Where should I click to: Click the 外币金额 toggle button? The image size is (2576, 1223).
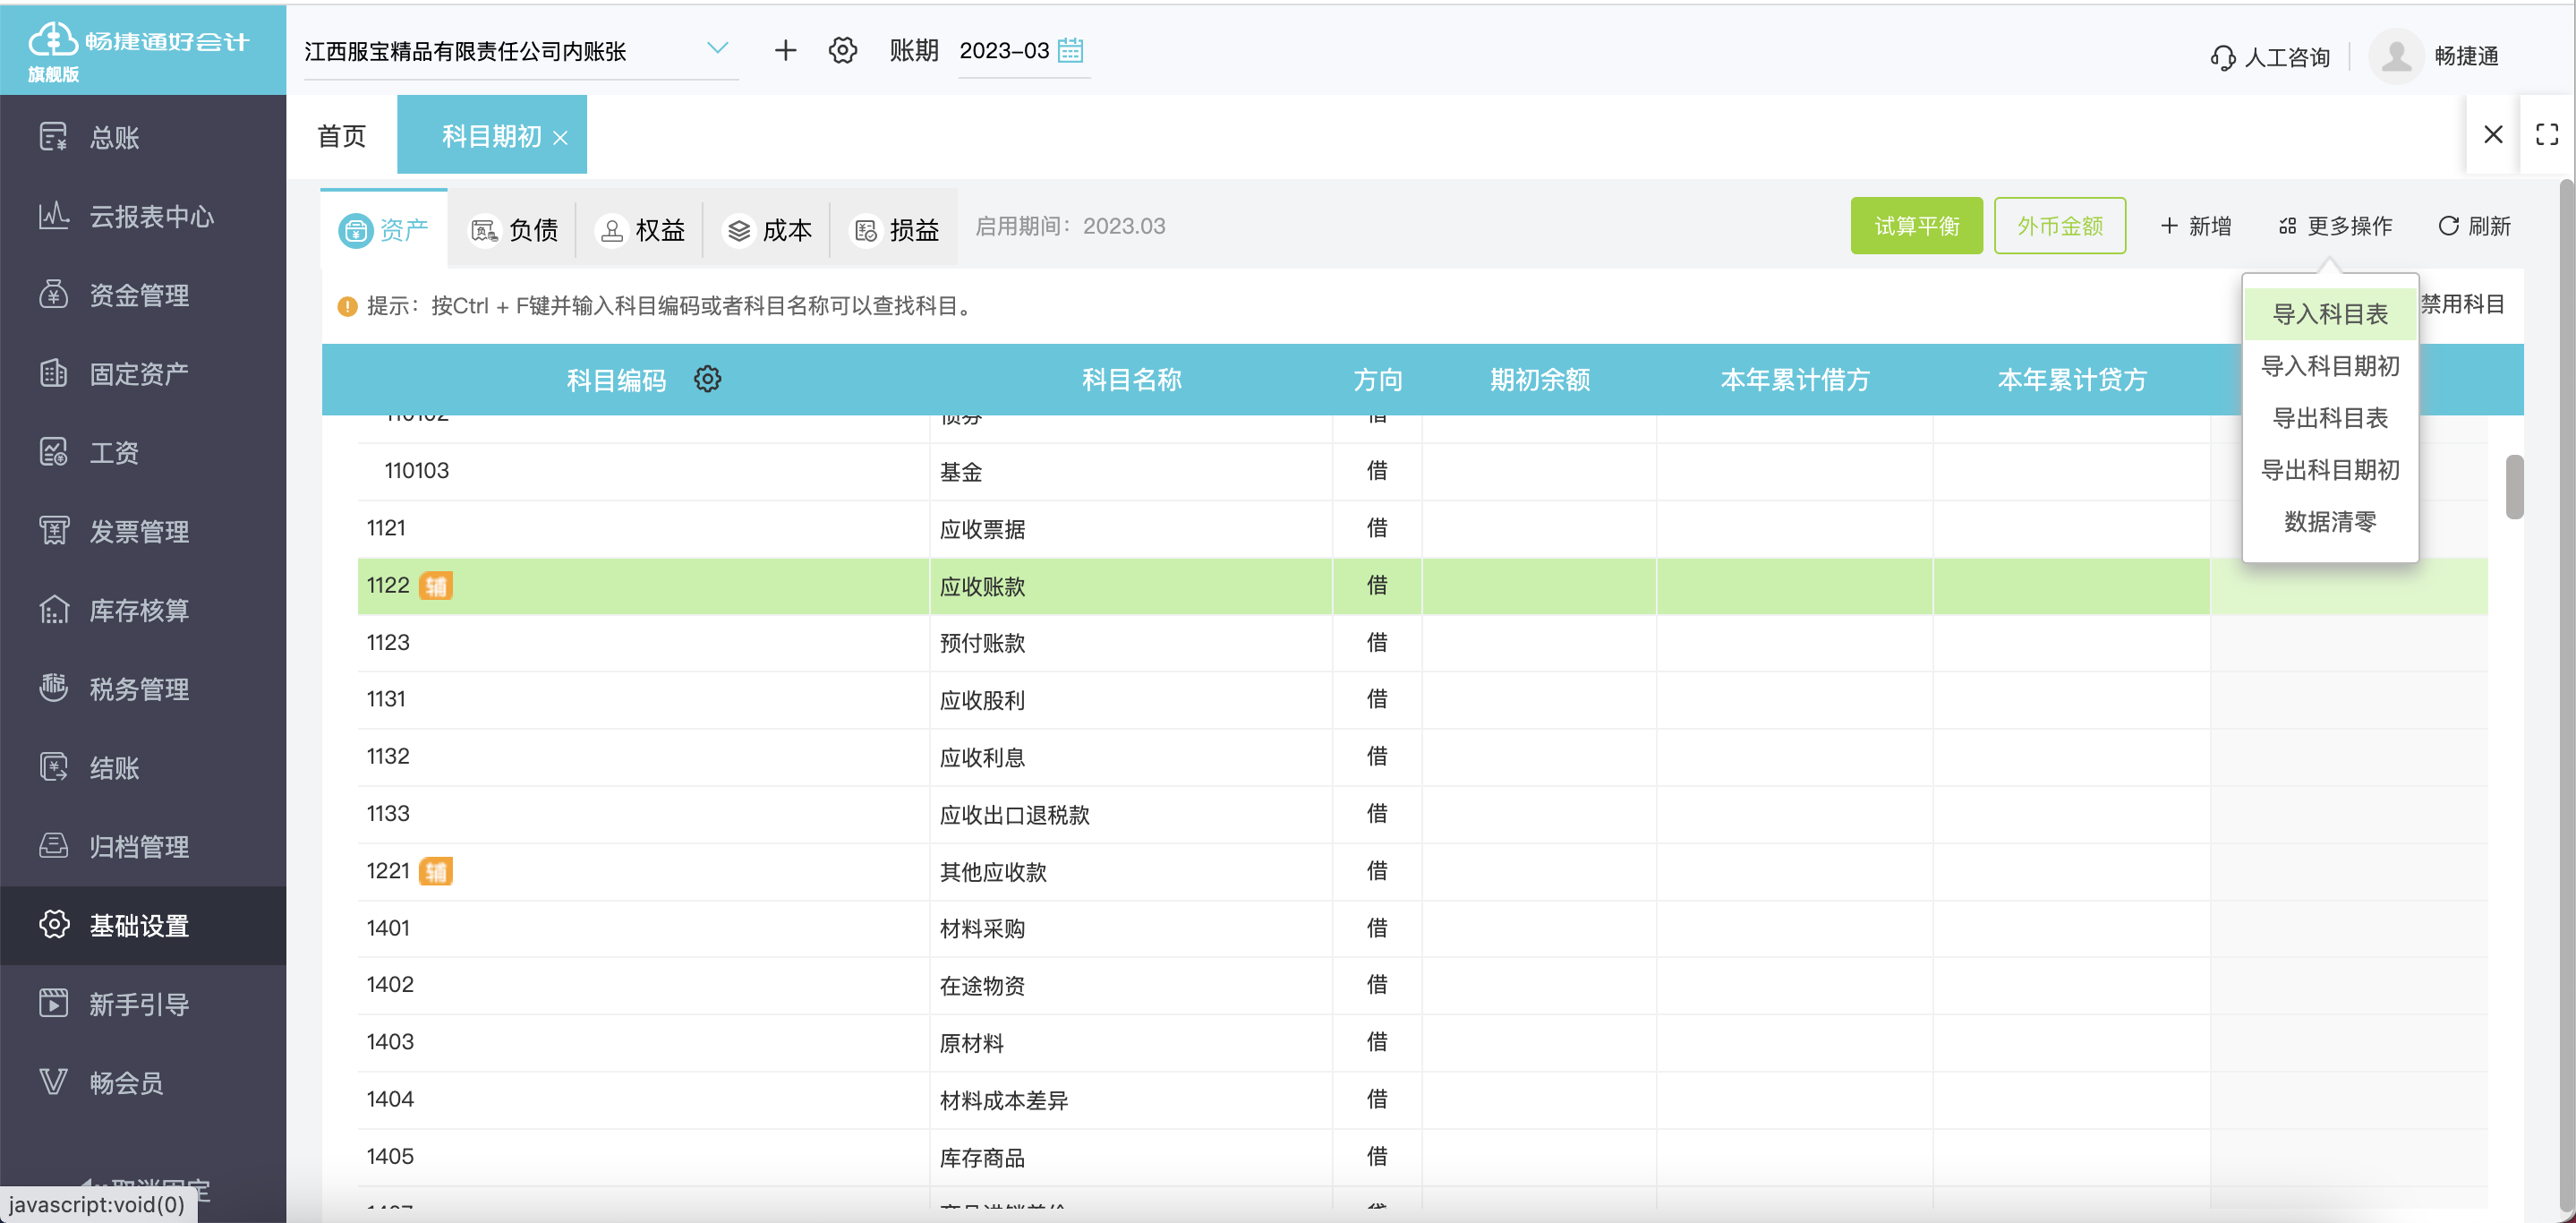[2059, 228]
